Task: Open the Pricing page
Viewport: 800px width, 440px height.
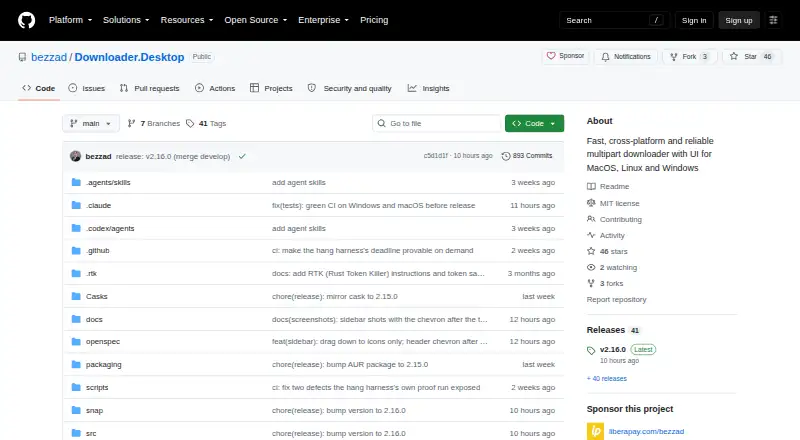Action: coord(374,20)
